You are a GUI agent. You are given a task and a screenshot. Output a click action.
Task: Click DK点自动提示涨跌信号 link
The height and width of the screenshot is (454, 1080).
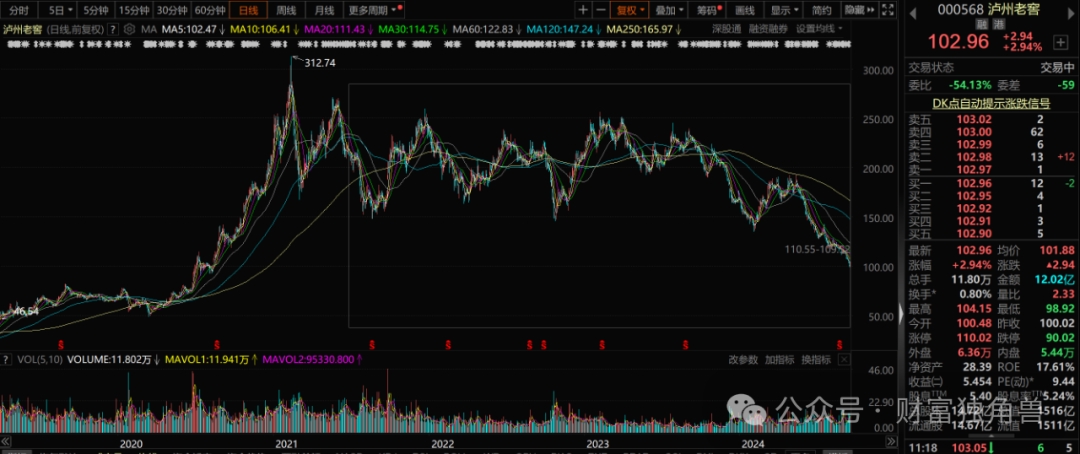(x=991, y=102)
